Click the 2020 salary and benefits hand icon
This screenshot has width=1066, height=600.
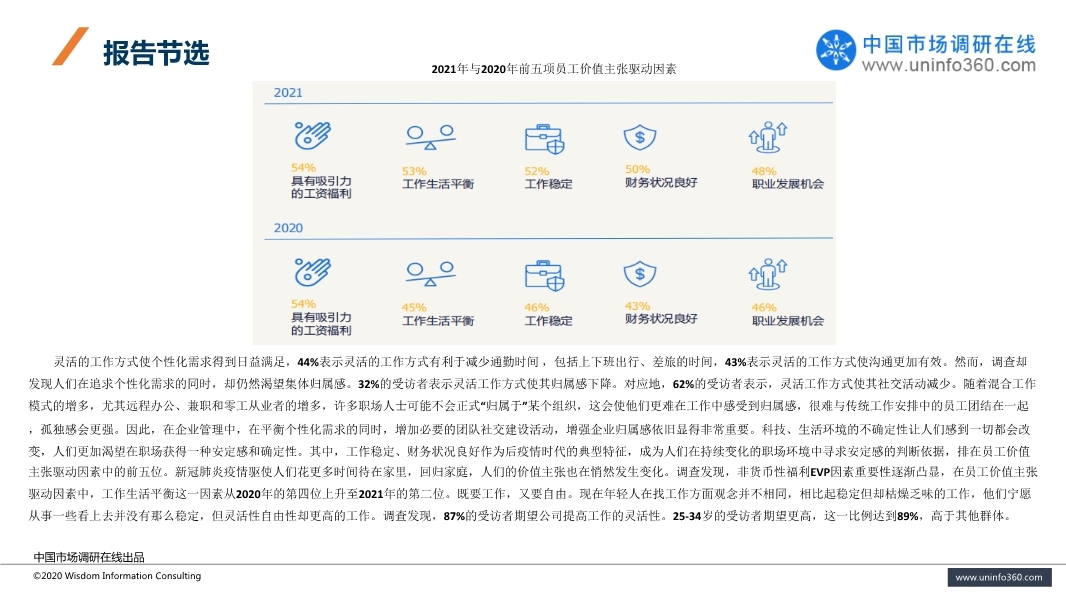coord(311,273)
